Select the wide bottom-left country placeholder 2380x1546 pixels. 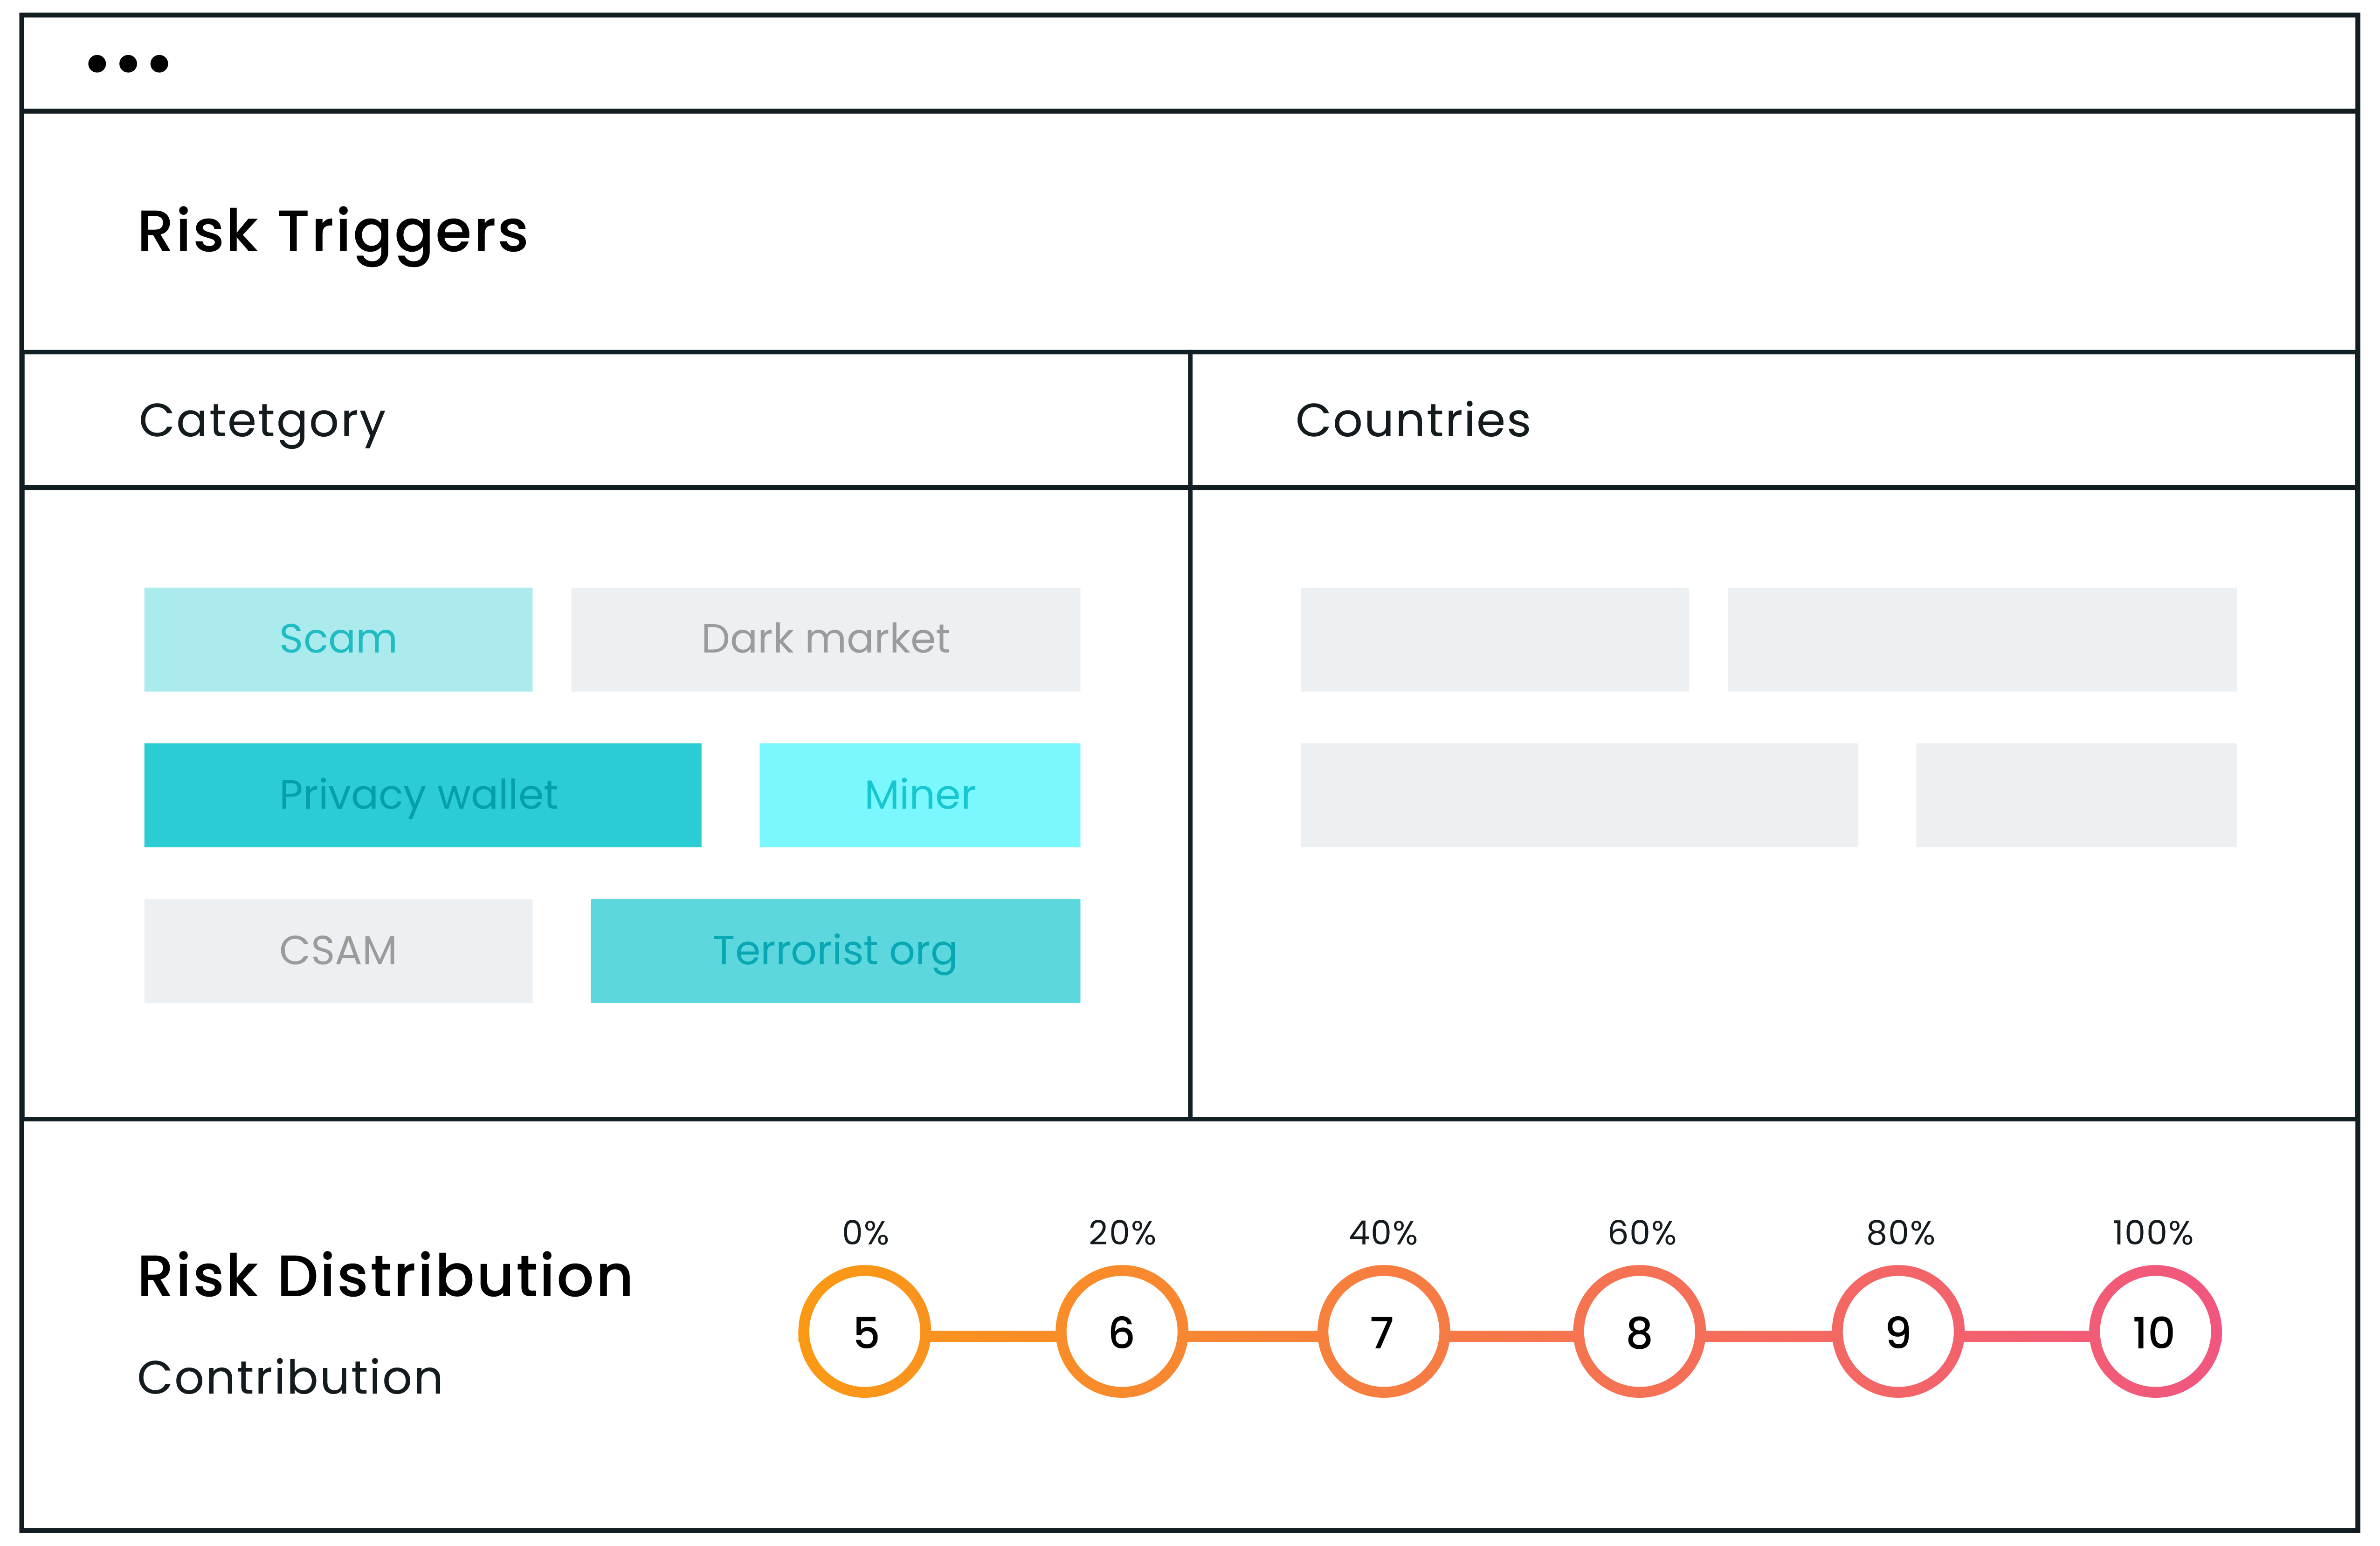(1578, 795)
